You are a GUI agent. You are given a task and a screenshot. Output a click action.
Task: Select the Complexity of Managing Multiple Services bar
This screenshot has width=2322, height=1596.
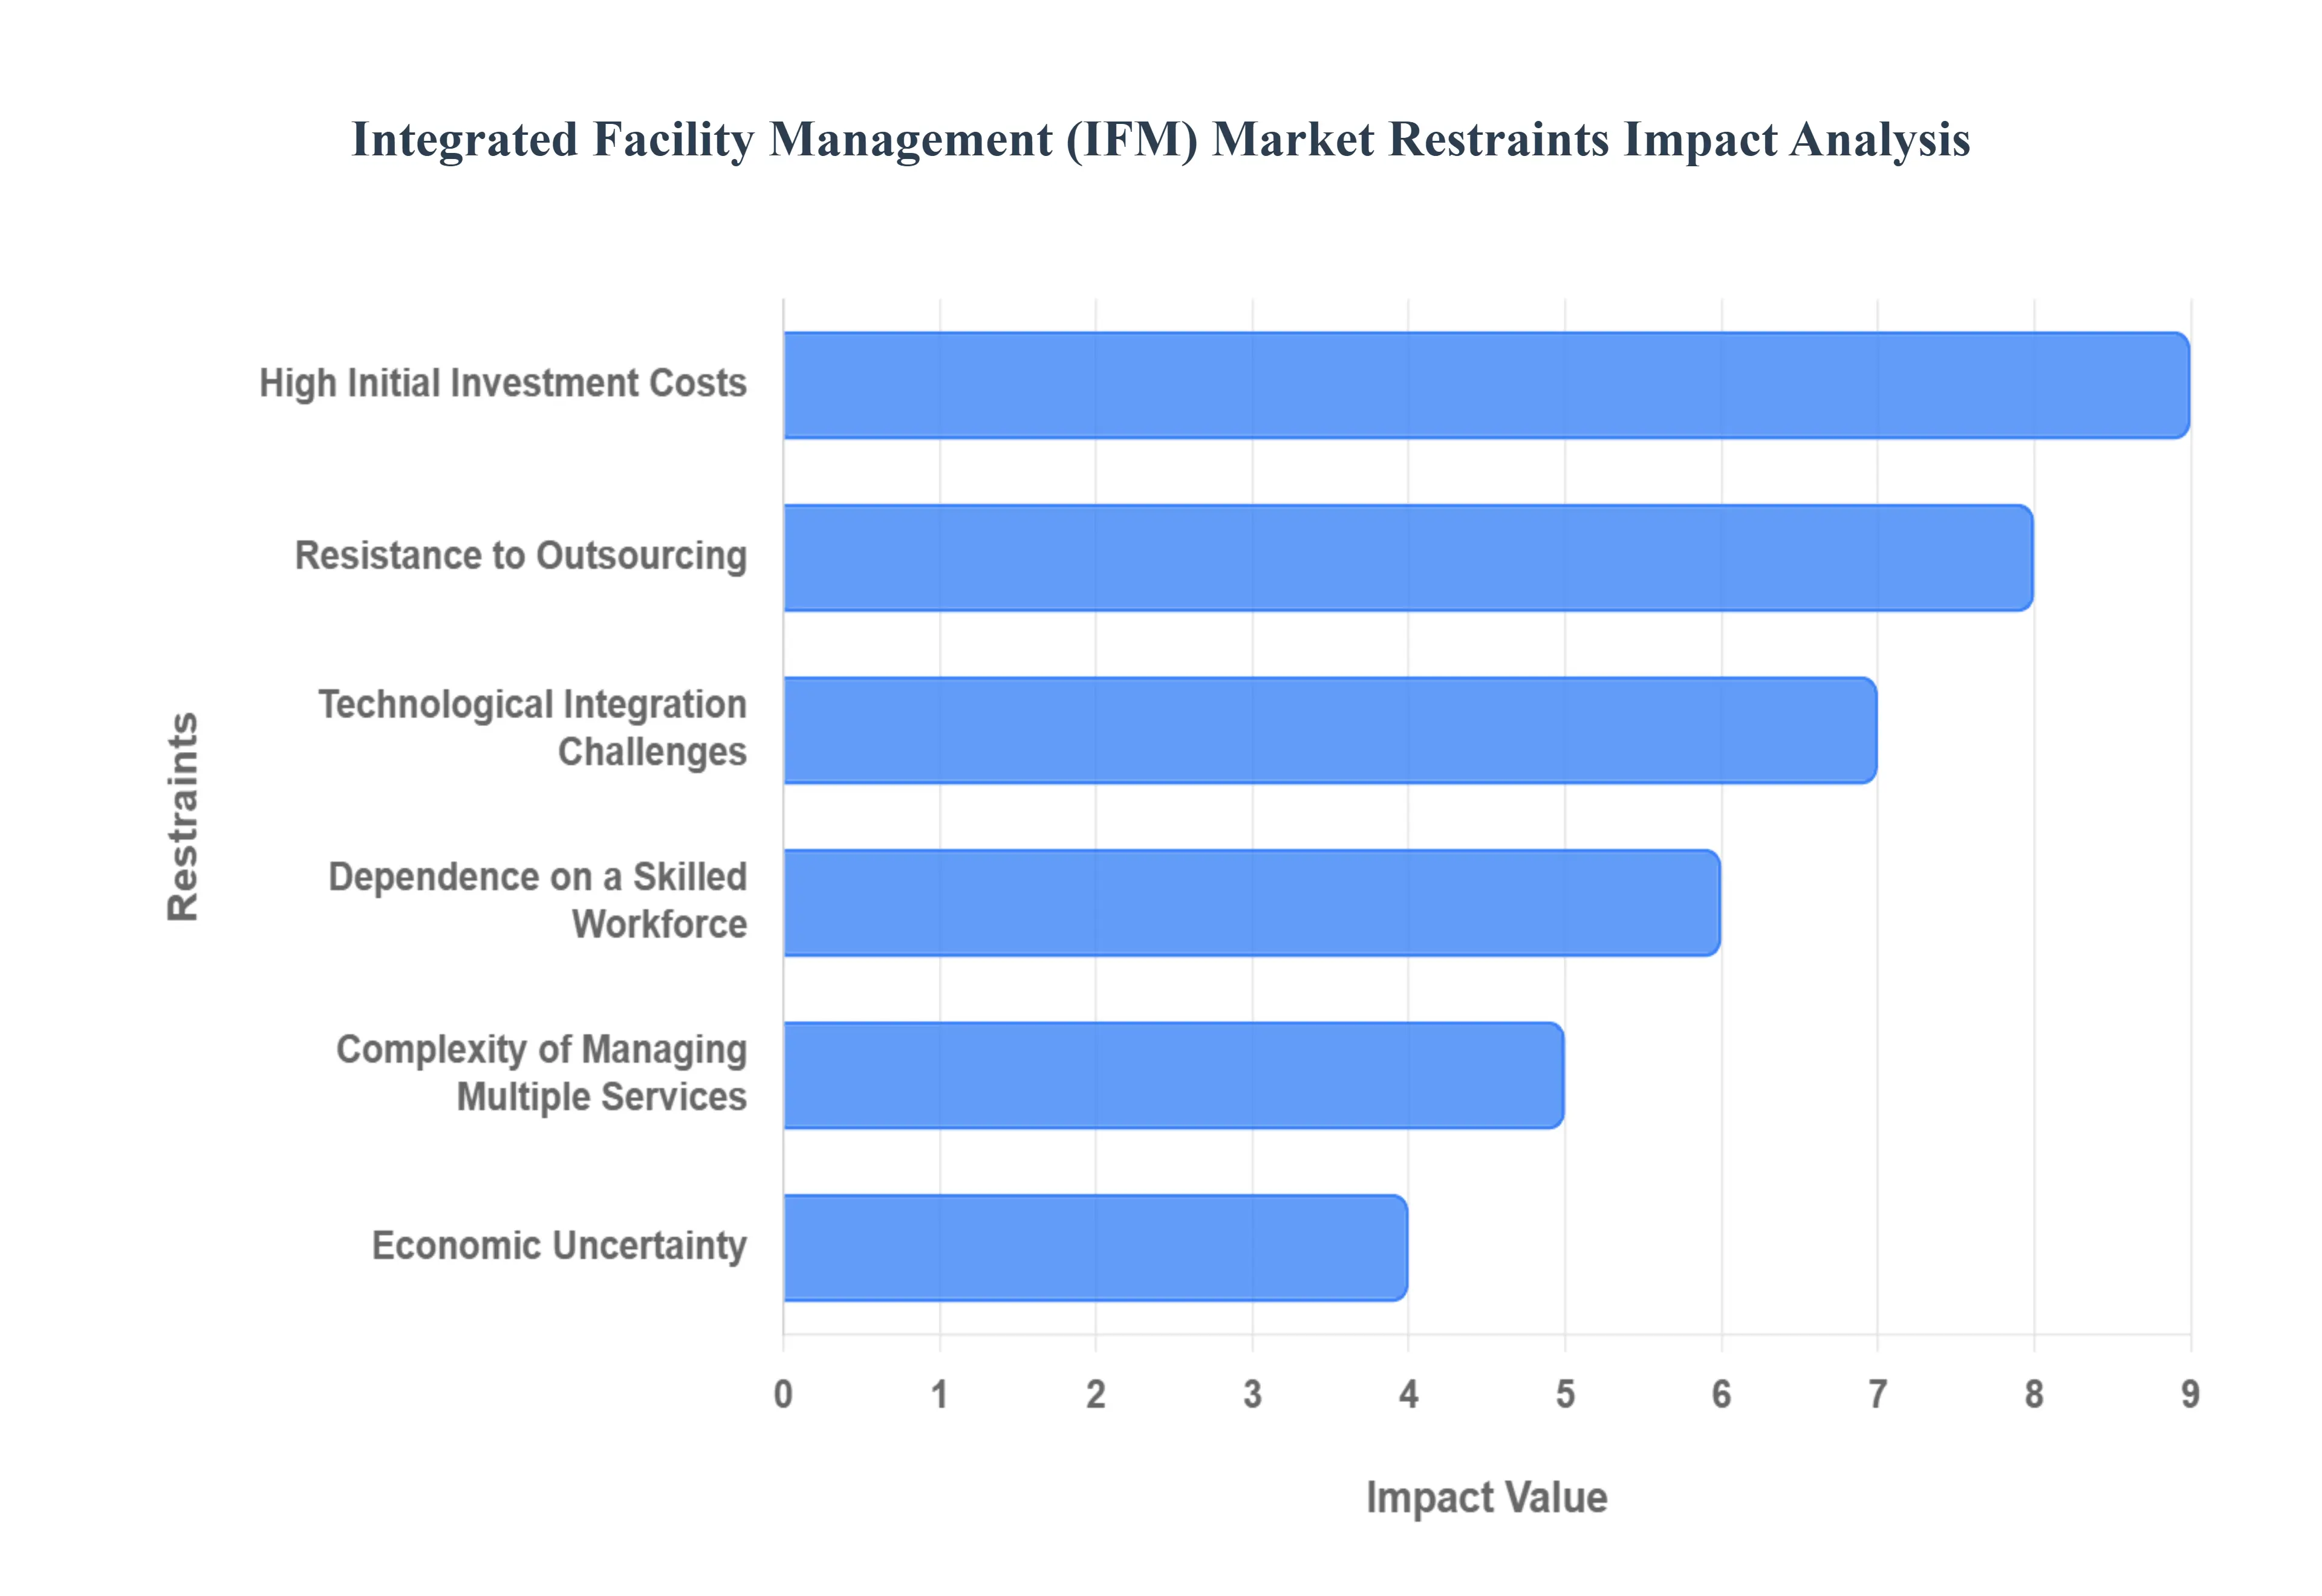coord(1173,1075)
